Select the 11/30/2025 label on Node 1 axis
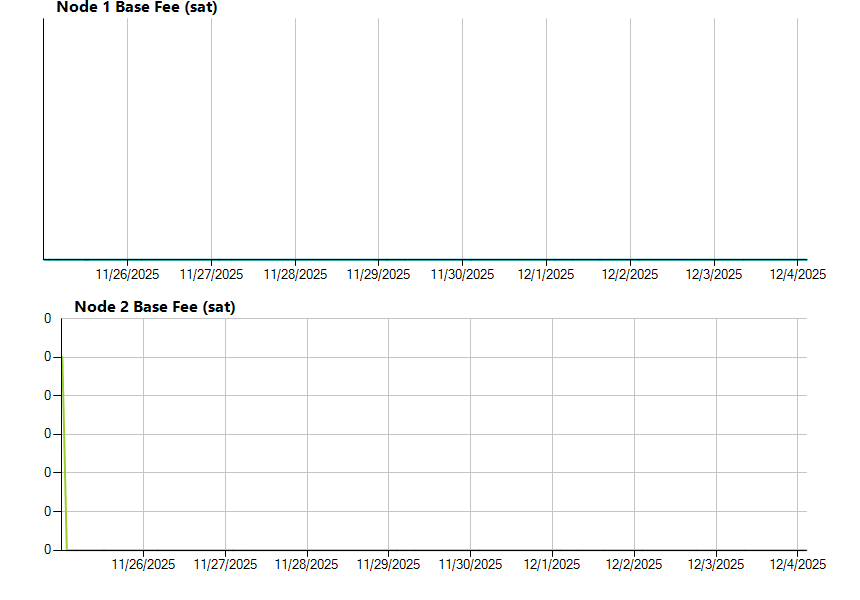 (x=462, y=274)
